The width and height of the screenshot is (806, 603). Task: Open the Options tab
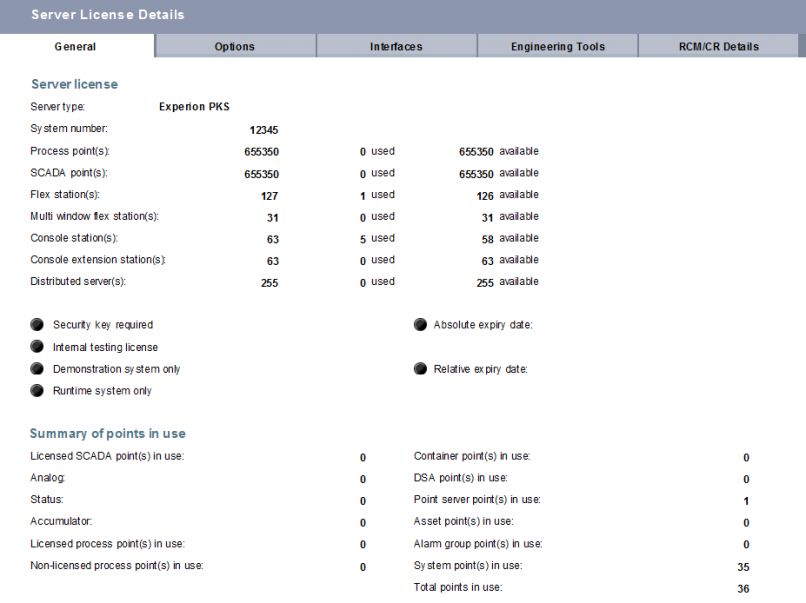235,46
